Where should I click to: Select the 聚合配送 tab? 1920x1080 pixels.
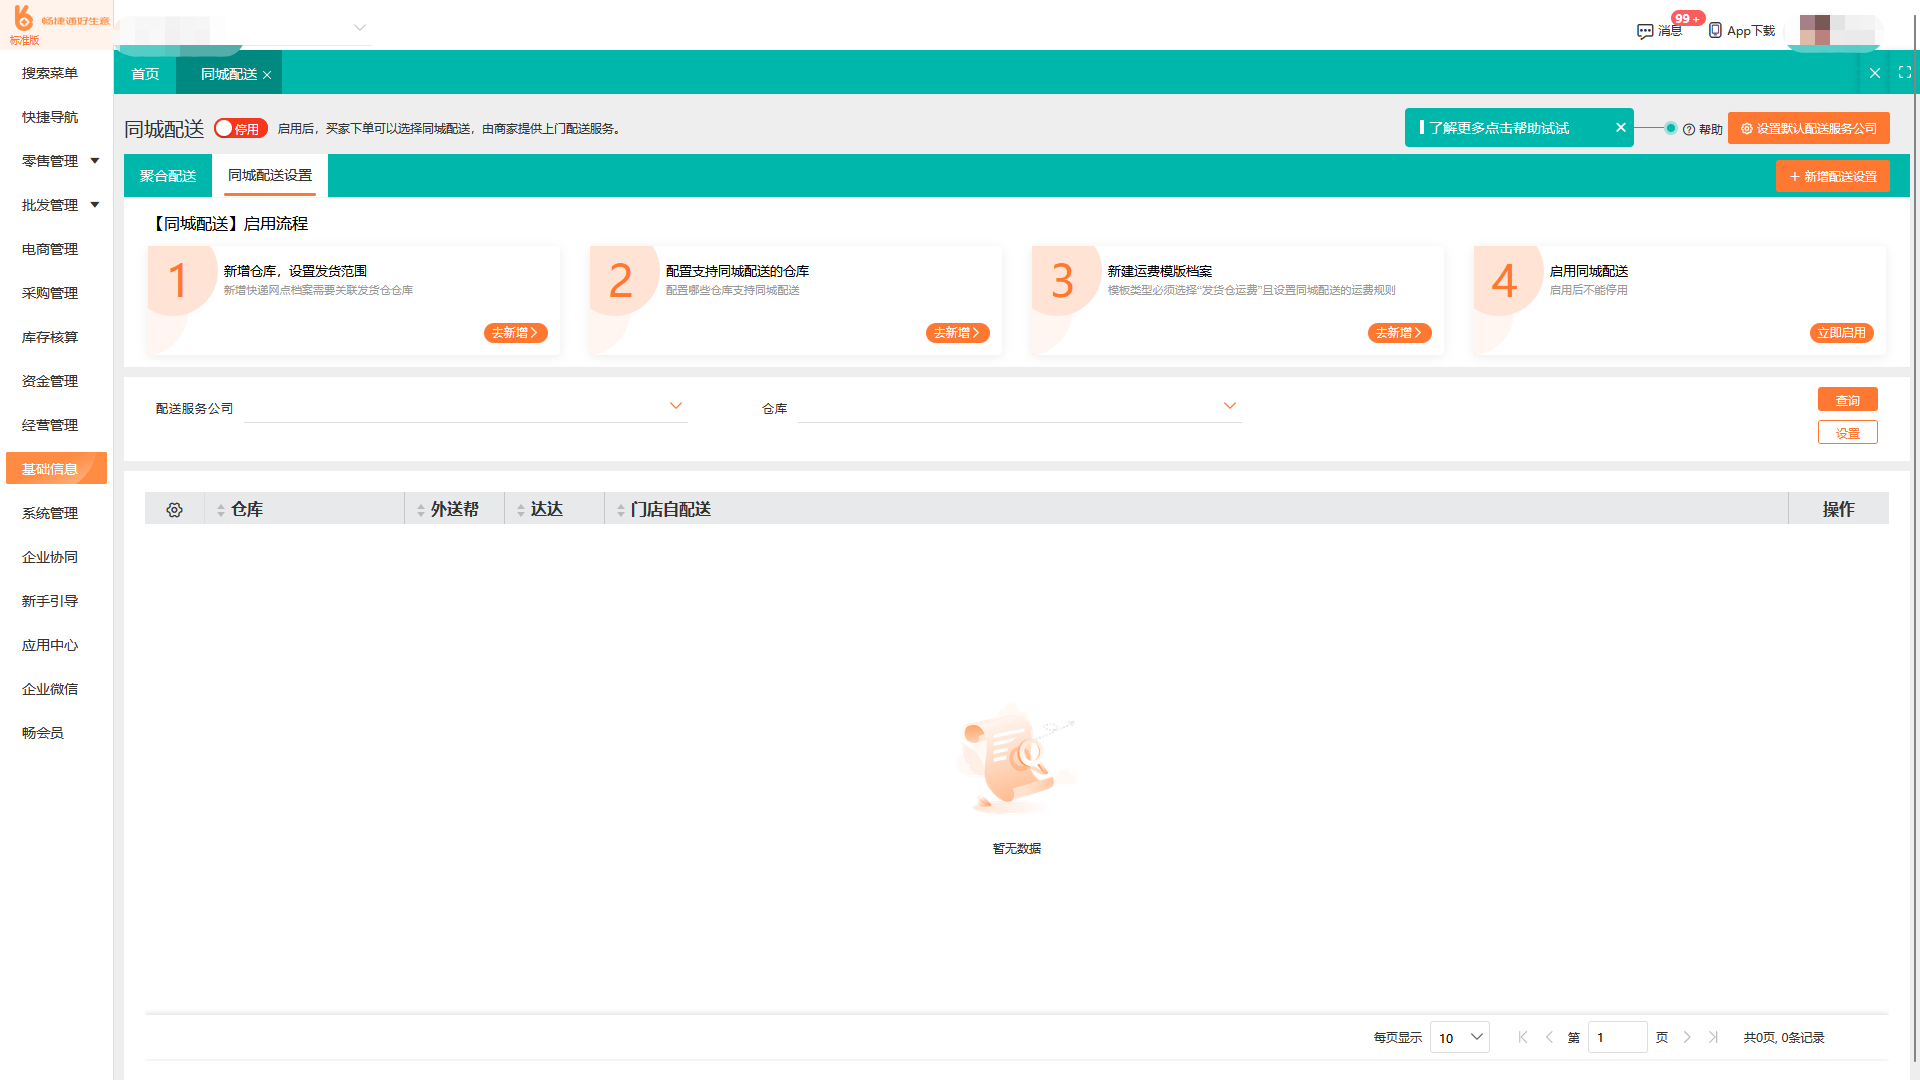[167, 174]
